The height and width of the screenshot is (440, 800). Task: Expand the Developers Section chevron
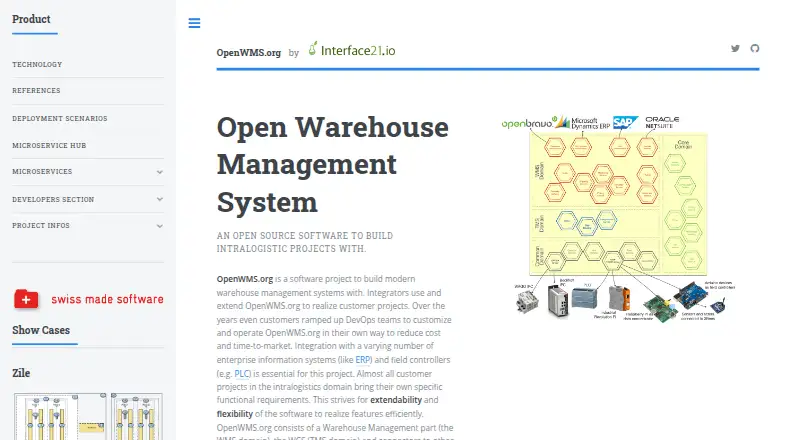(160, 199)
